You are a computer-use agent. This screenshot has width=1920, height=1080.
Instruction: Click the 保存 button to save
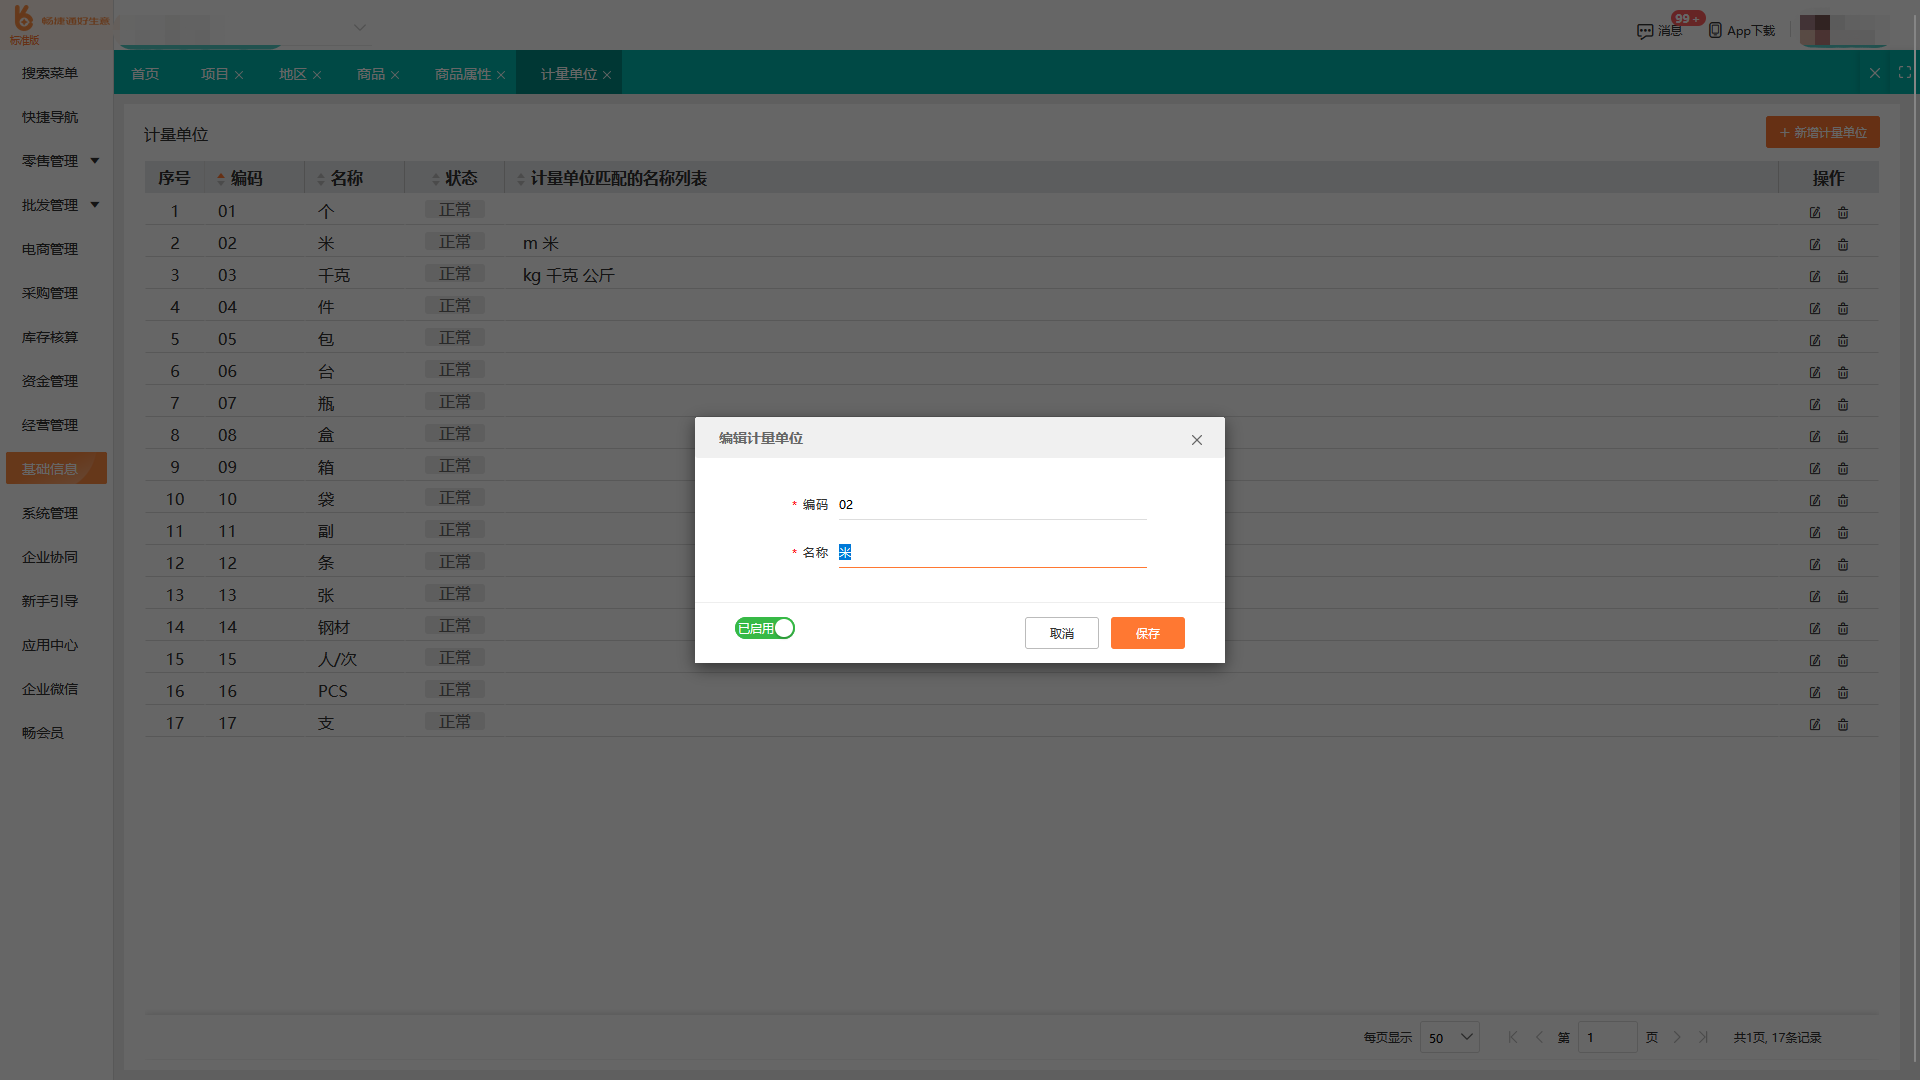coord(1147,633)
